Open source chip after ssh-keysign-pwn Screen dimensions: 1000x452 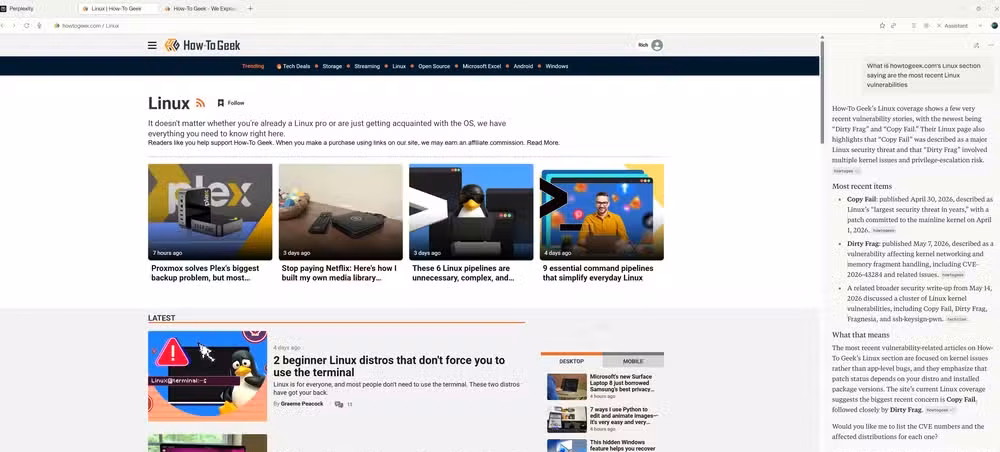(x=956, y=319)
